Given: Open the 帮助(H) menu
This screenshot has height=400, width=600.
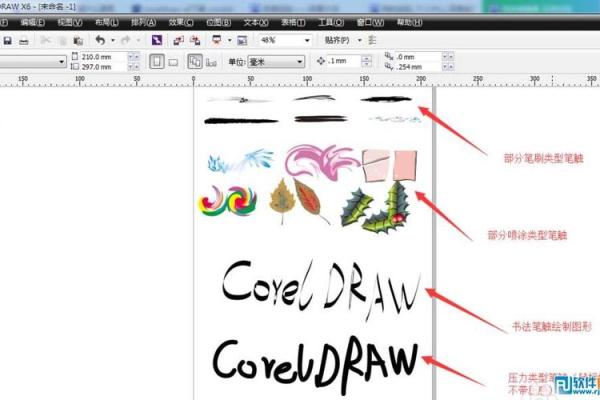Looking at the screenshot, I should click(436, 21).
